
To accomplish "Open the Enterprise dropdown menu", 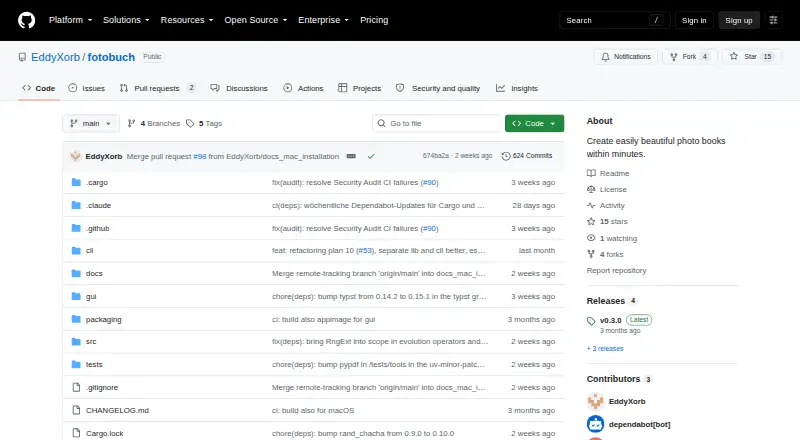I will (323, 20).
